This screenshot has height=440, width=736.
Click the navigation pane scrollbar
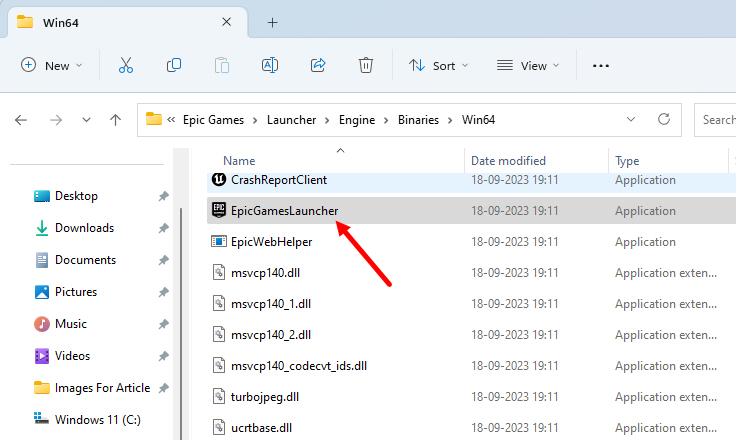click(181, 324)
